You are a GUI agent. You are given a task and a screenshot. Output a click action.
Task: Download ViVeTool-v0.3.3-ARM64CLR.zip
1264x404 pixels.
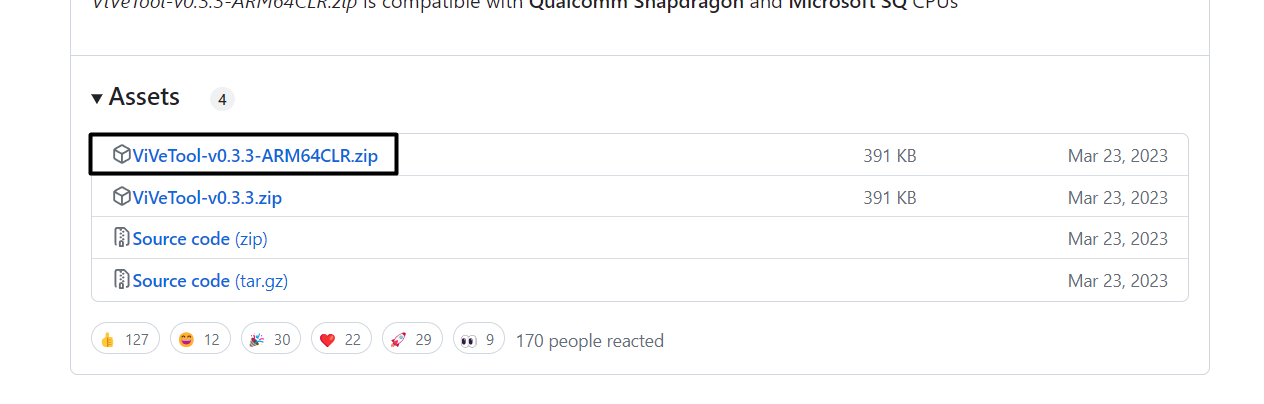coord(255,156)
